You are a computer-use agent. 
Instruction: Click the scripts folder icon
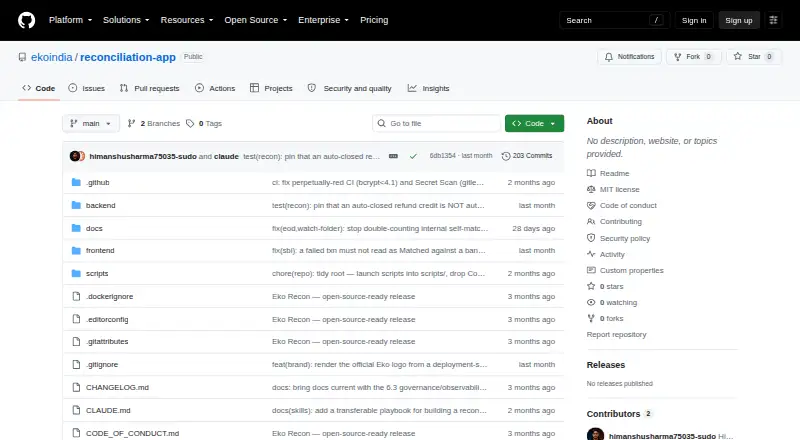tap(77, 274)
